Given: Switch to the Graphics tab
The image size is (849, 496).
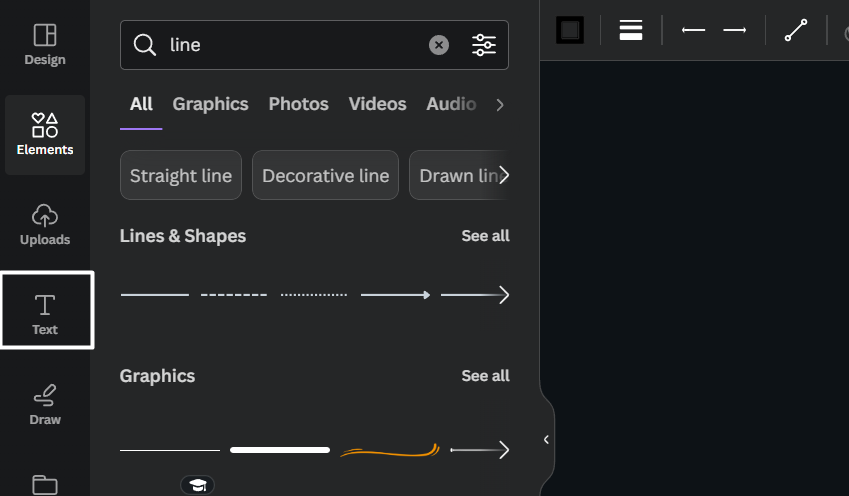Looking at the screenshot, I should [210, 104].
